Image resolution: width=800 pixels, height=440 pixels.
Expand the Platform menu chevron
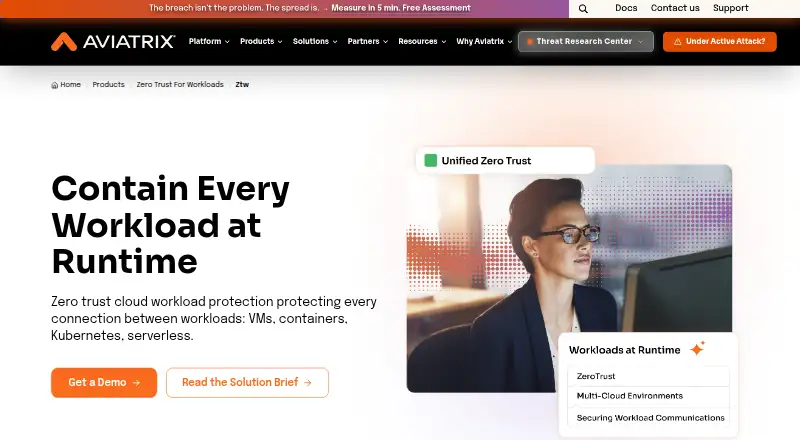tap(227, 42)
